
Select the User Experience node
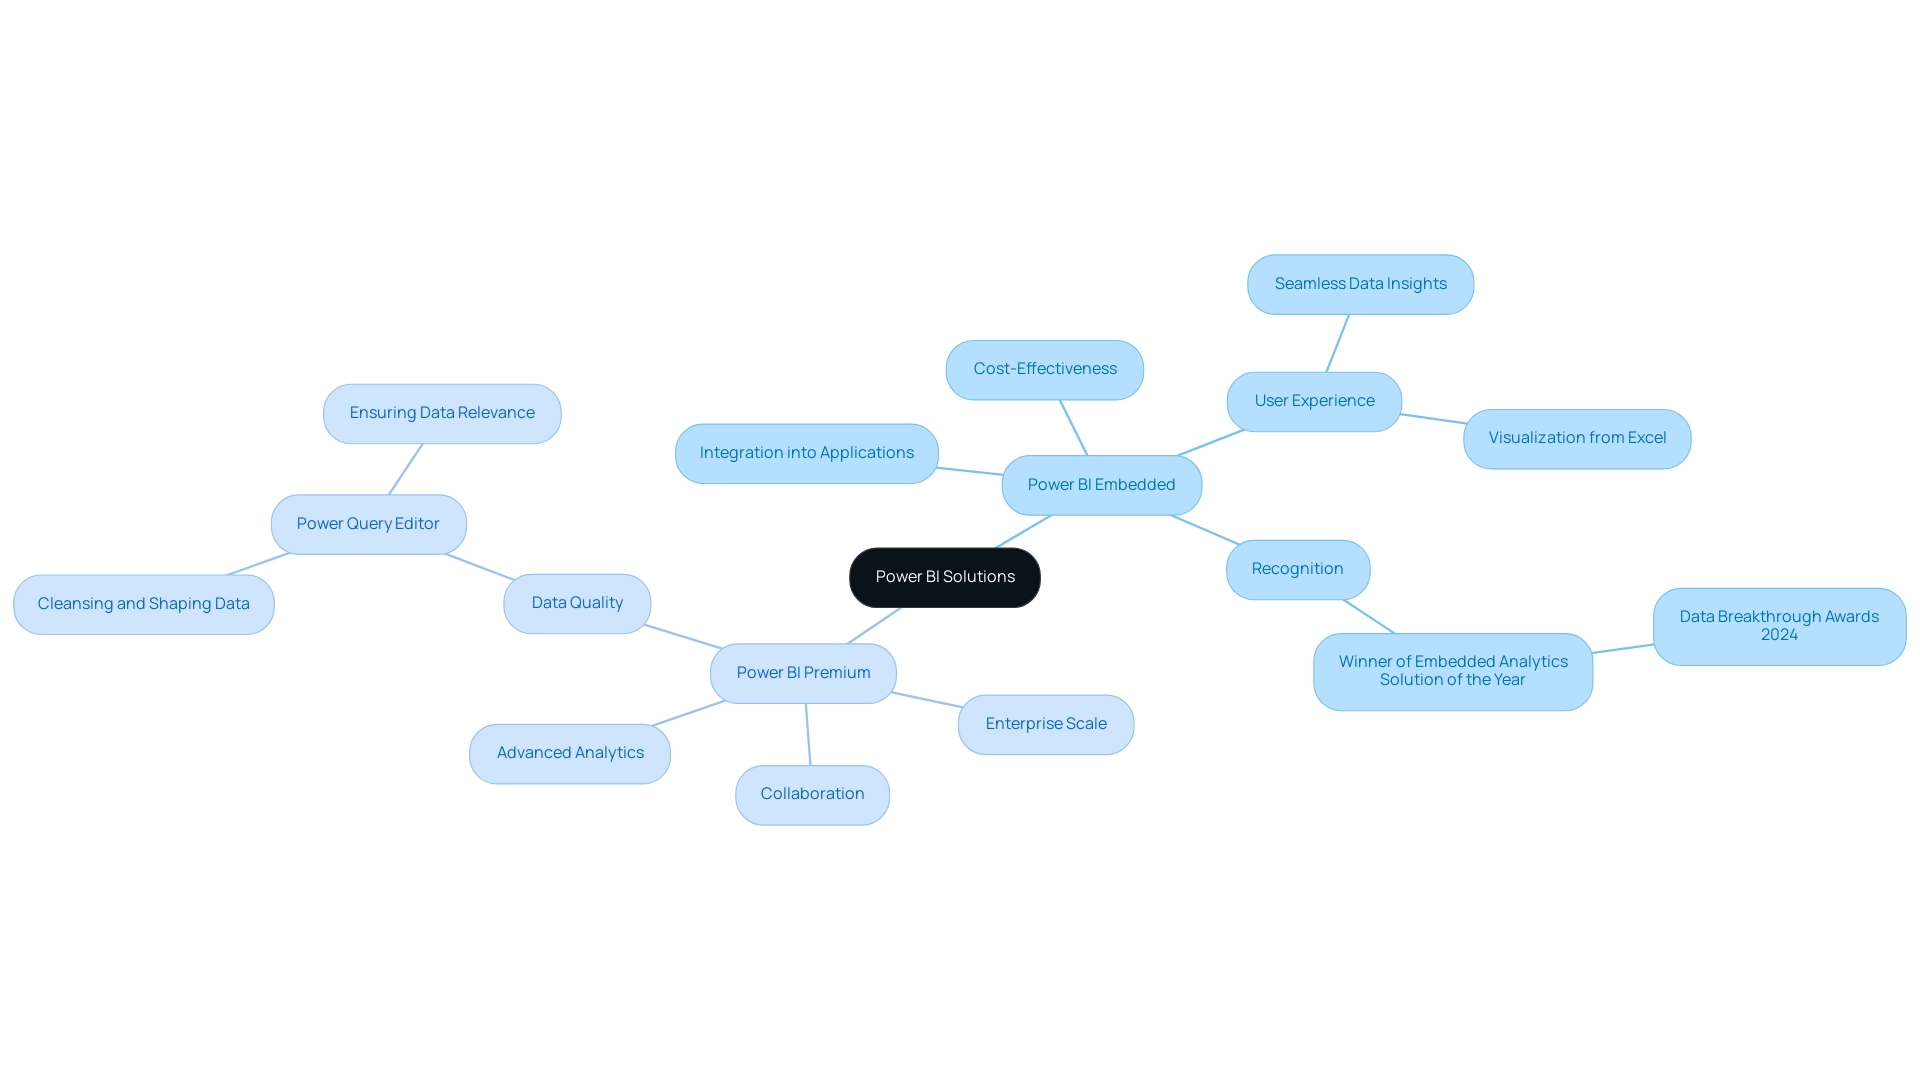pos(1313,400)
